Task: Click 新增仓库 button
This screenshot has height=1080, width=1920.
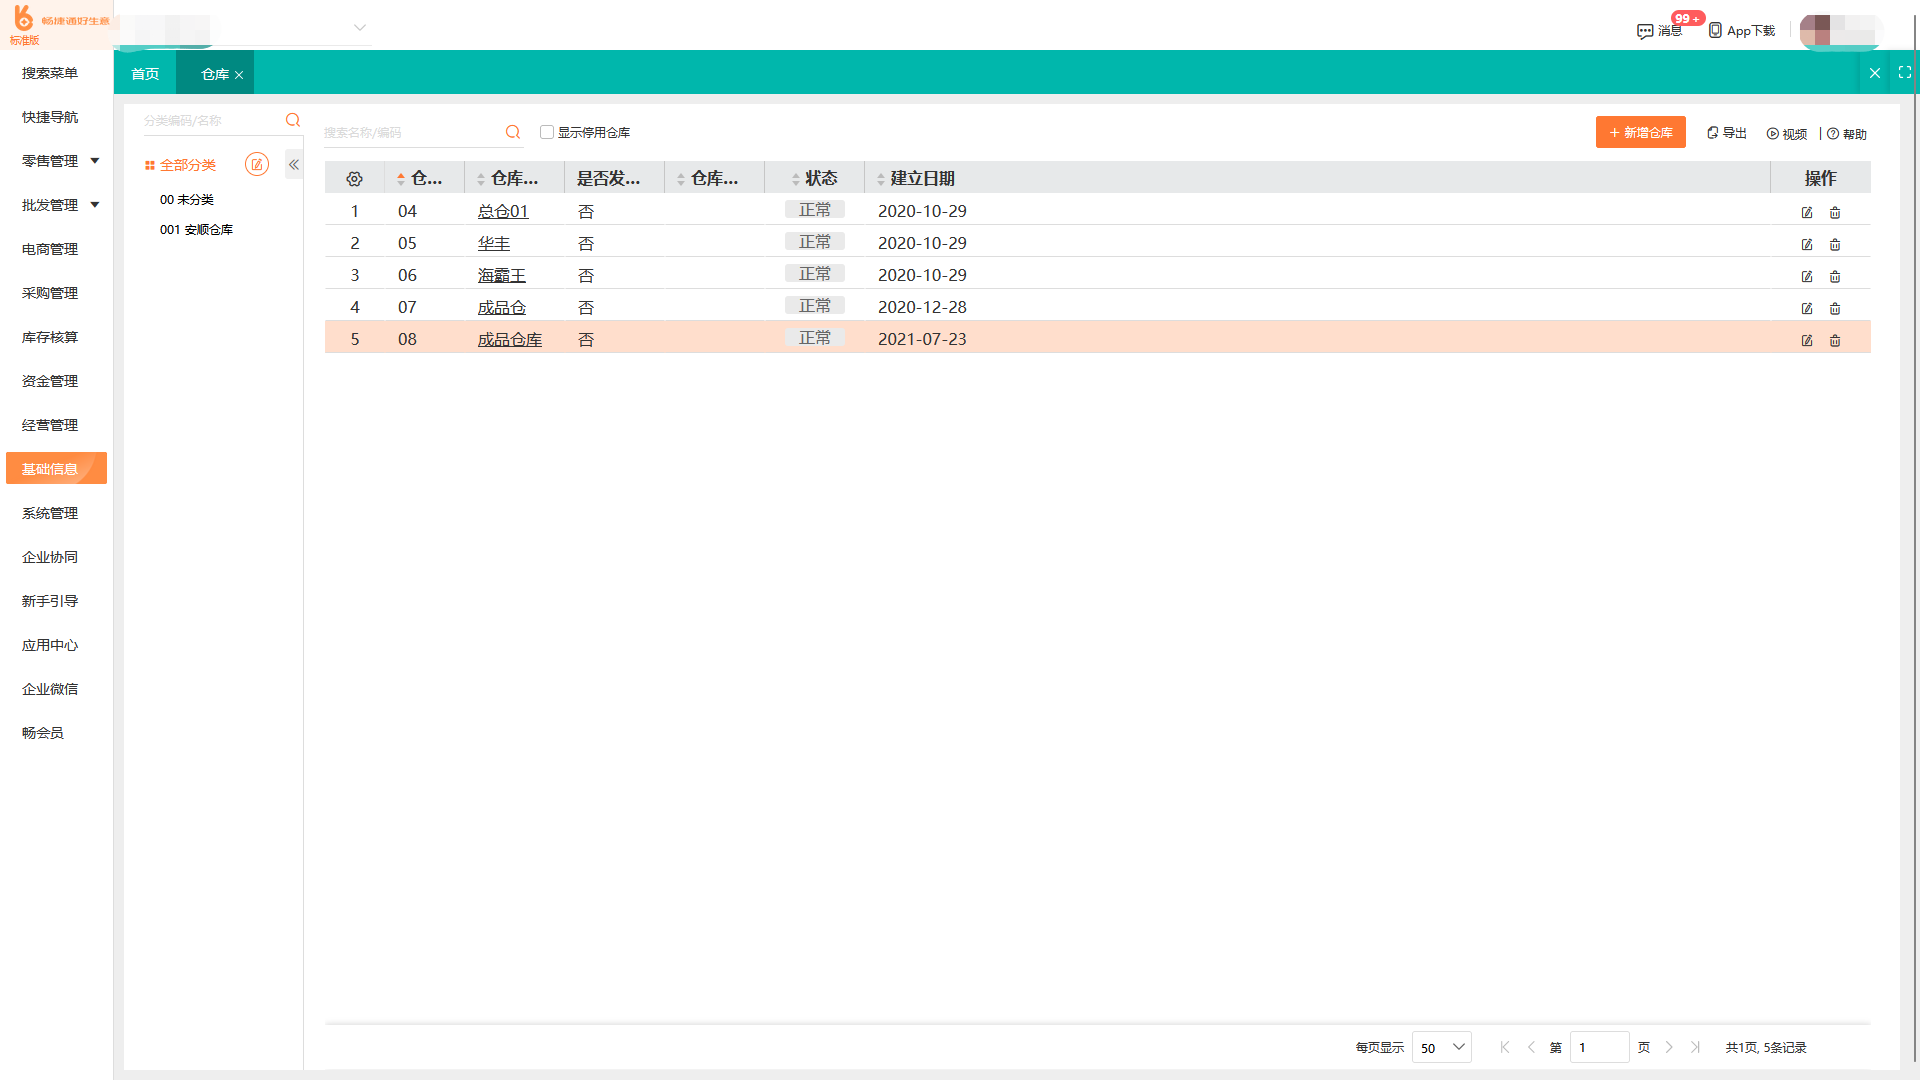Action: click(1639, 131)
